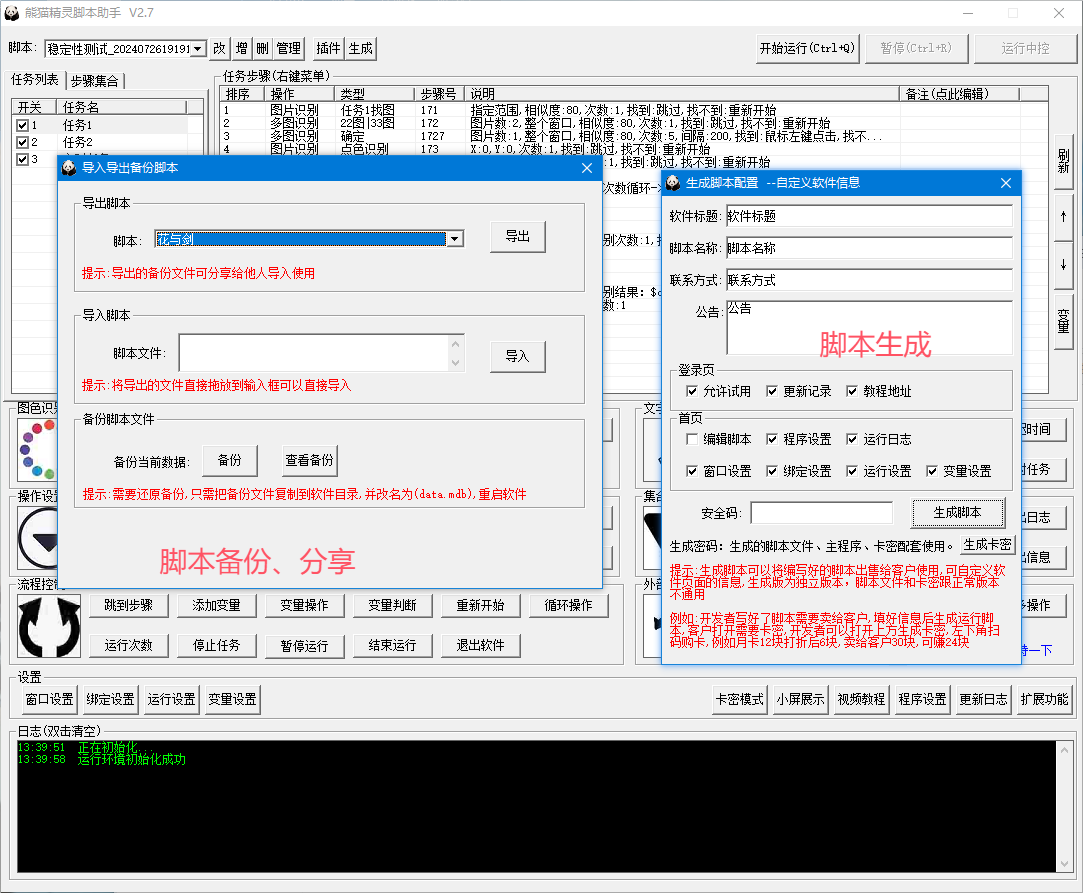Uncheck the 允许试用 checkbox

692,391
